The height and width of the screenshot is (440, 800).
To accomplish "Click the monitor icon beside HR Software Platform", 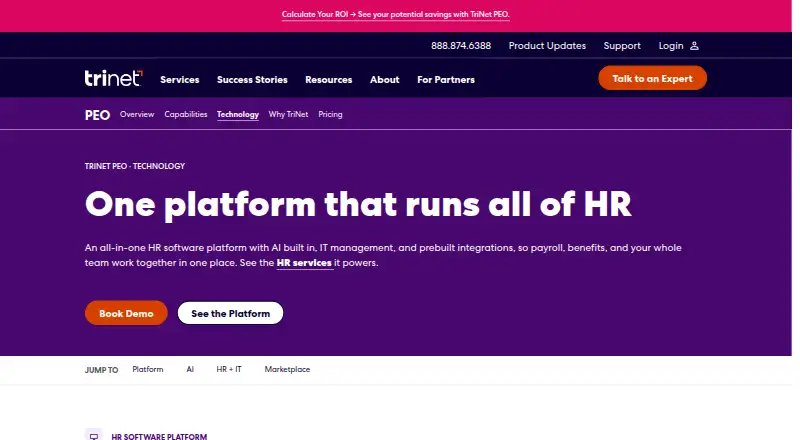I will pyautogui.click(x=94, y=436).
